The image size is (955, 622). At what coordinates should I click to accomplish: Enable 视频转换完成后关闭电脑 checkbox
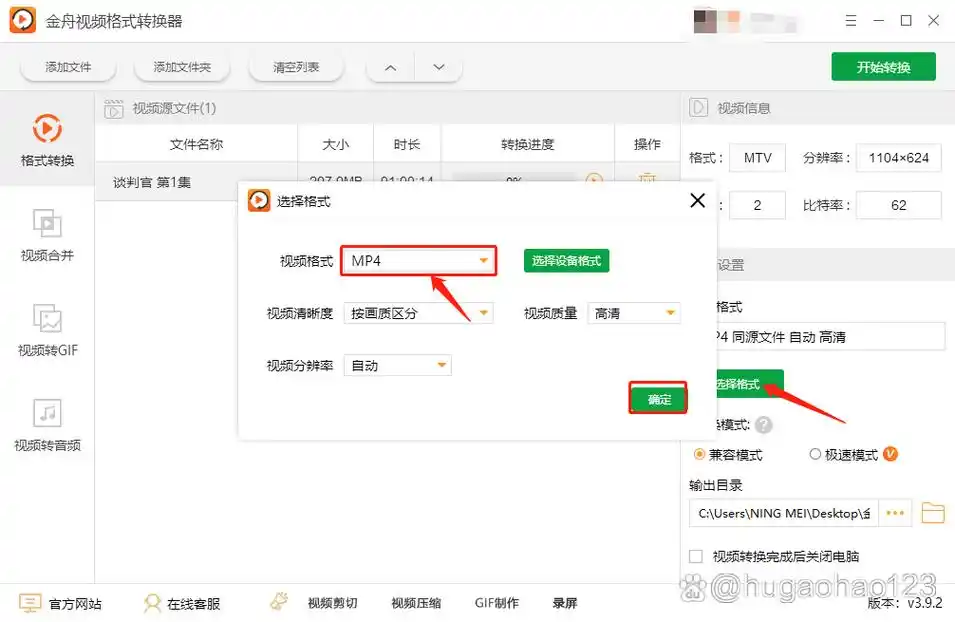[x=696, y=556]
